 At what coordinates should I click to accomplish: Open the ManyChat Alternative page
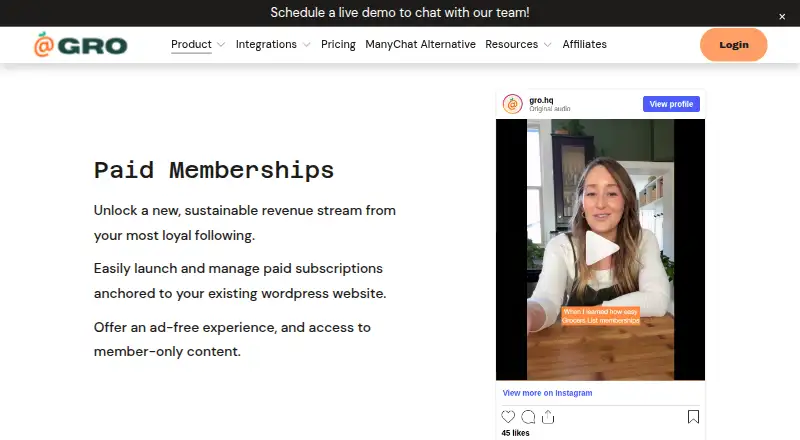point(420,44)
